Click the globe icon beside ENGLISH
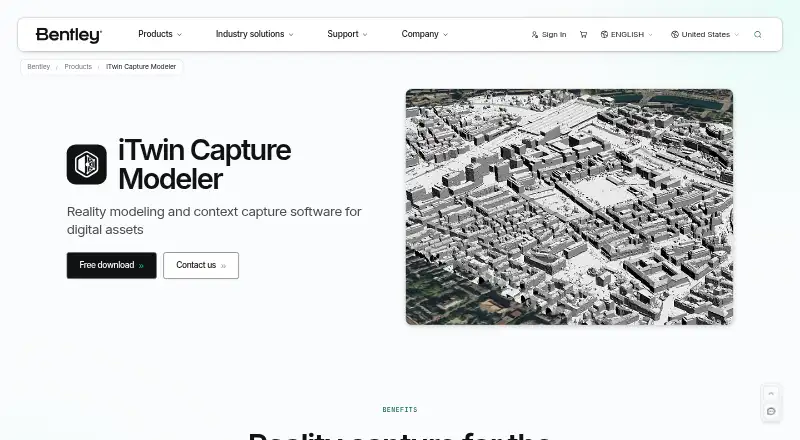The width and height of the screenshot is (800, 440). point(604,35)
